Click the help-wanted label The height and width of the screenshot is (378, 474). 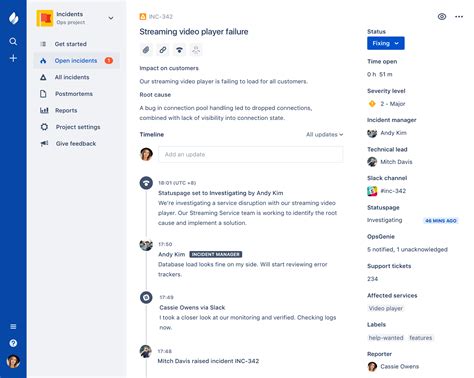386,338
